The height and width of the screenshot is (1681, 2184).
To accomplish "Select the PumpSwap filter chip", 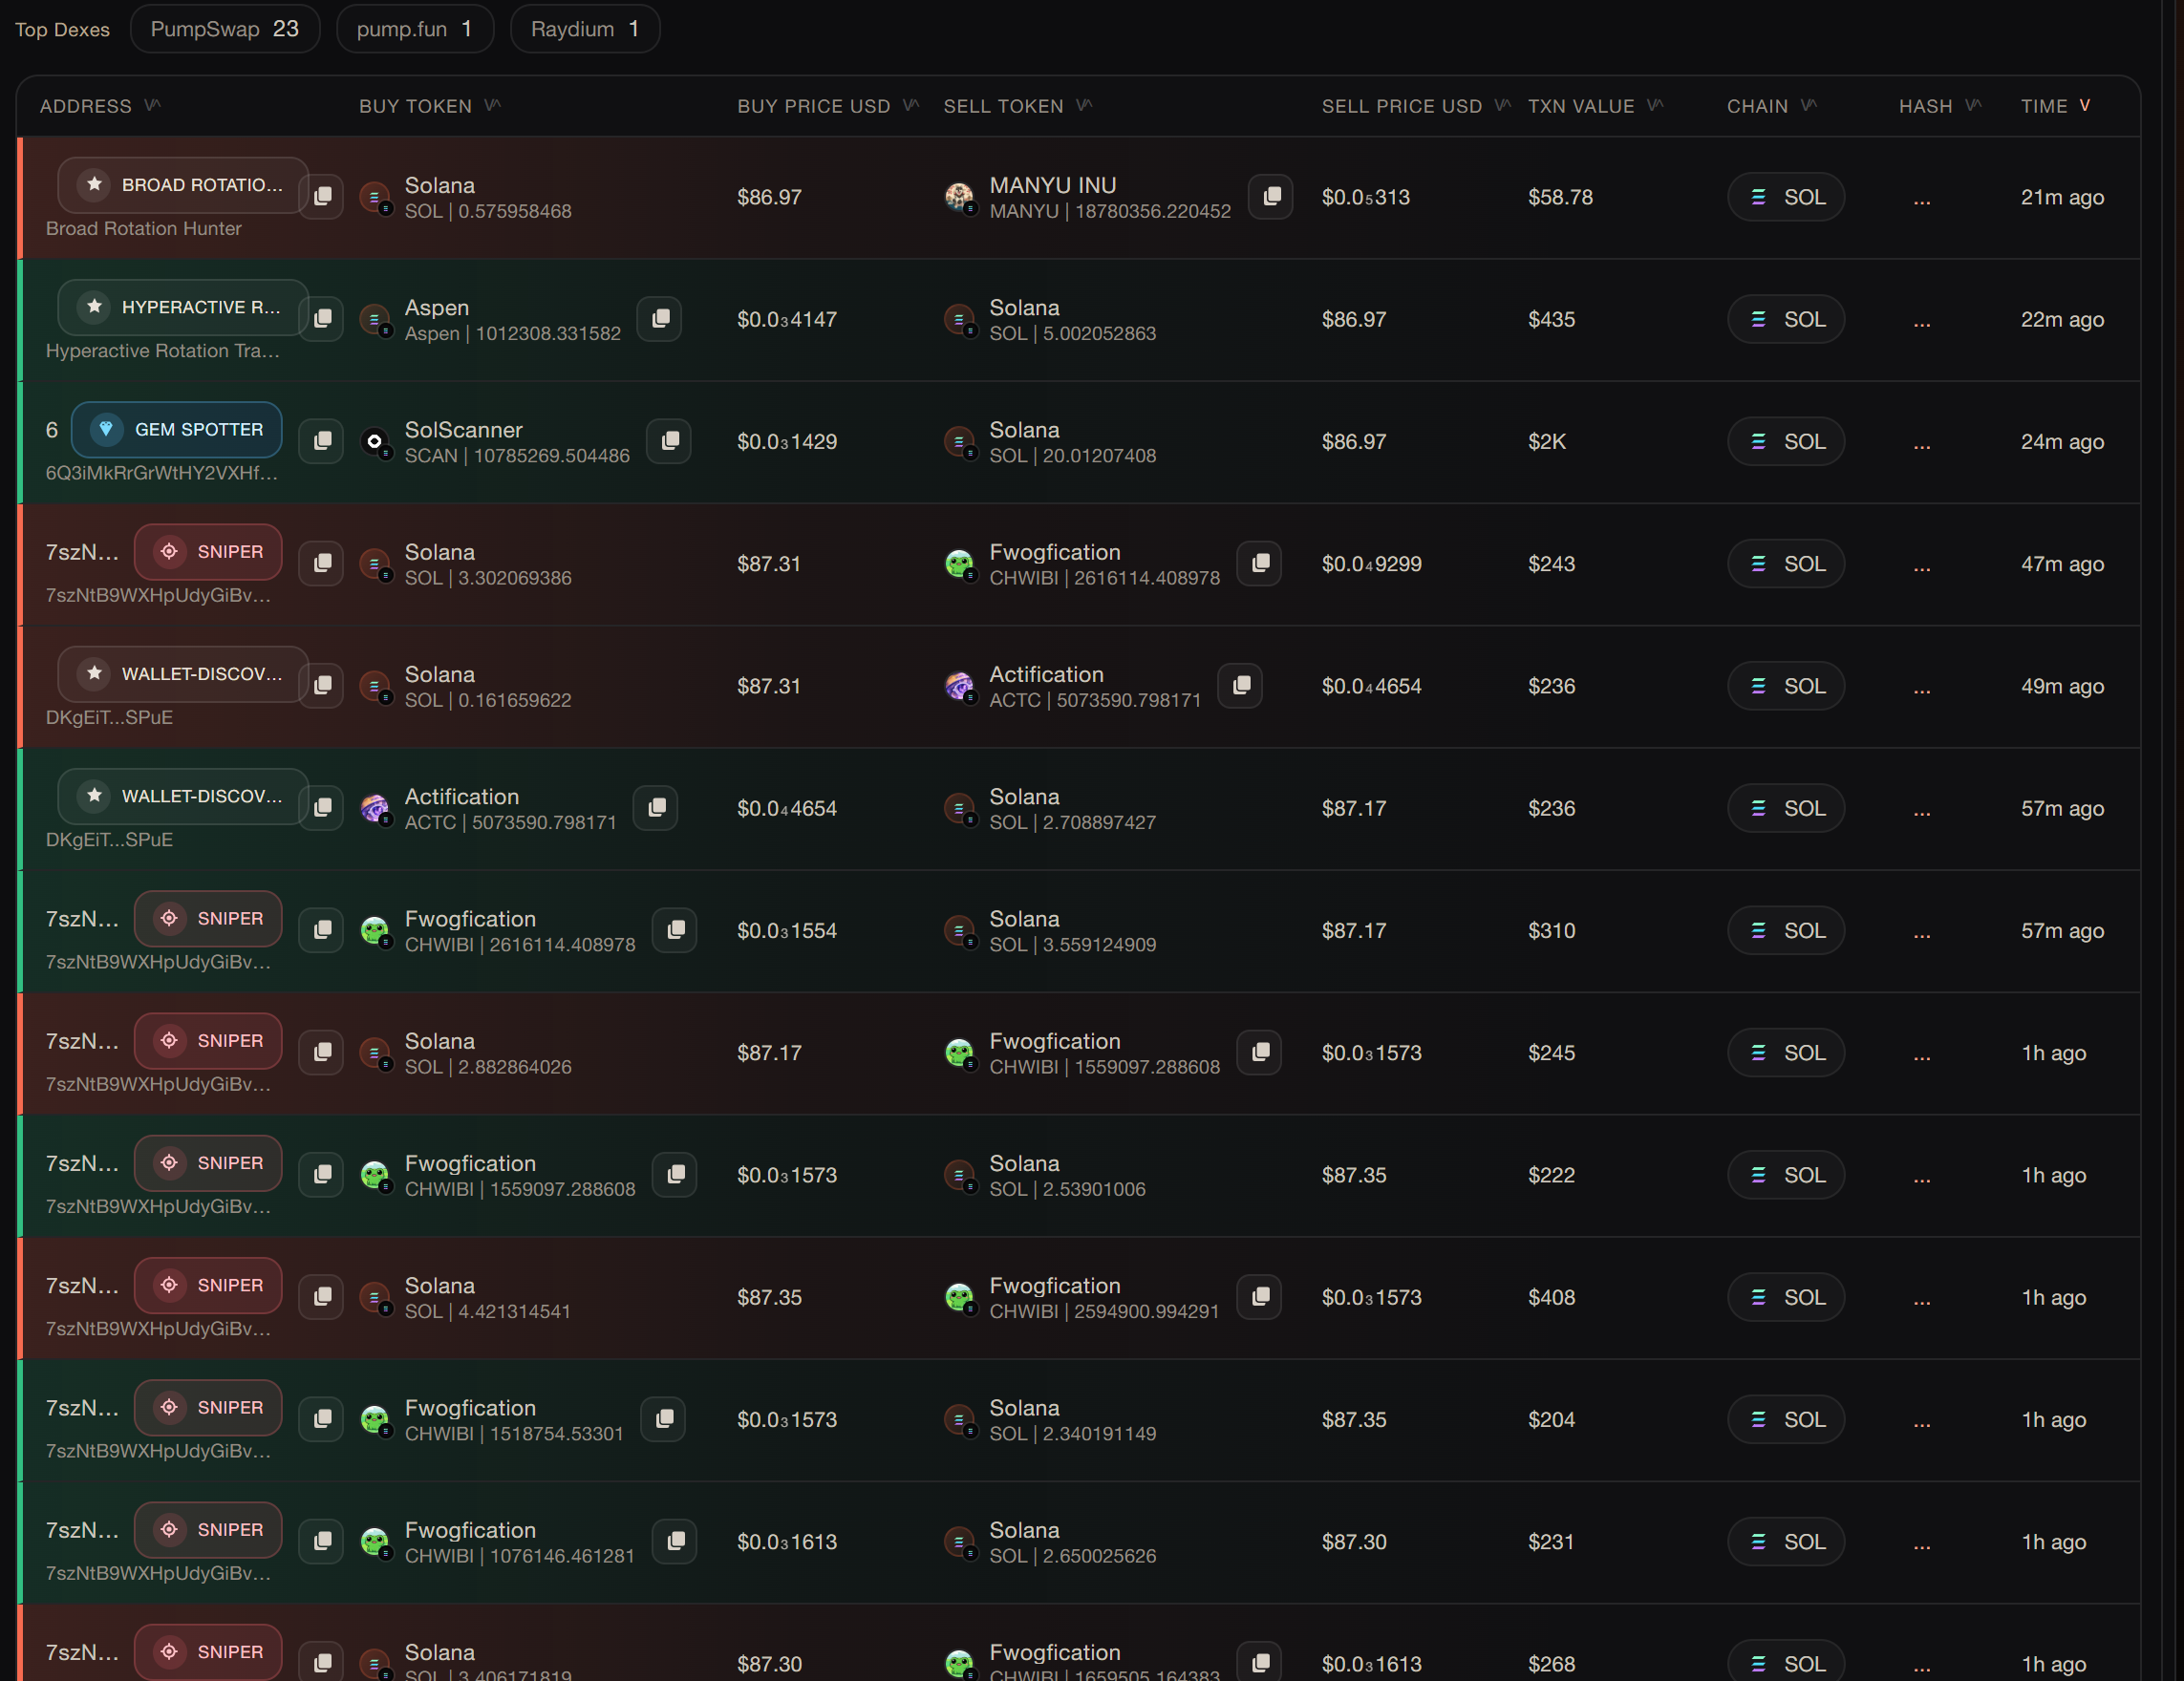I will point(225,29).
